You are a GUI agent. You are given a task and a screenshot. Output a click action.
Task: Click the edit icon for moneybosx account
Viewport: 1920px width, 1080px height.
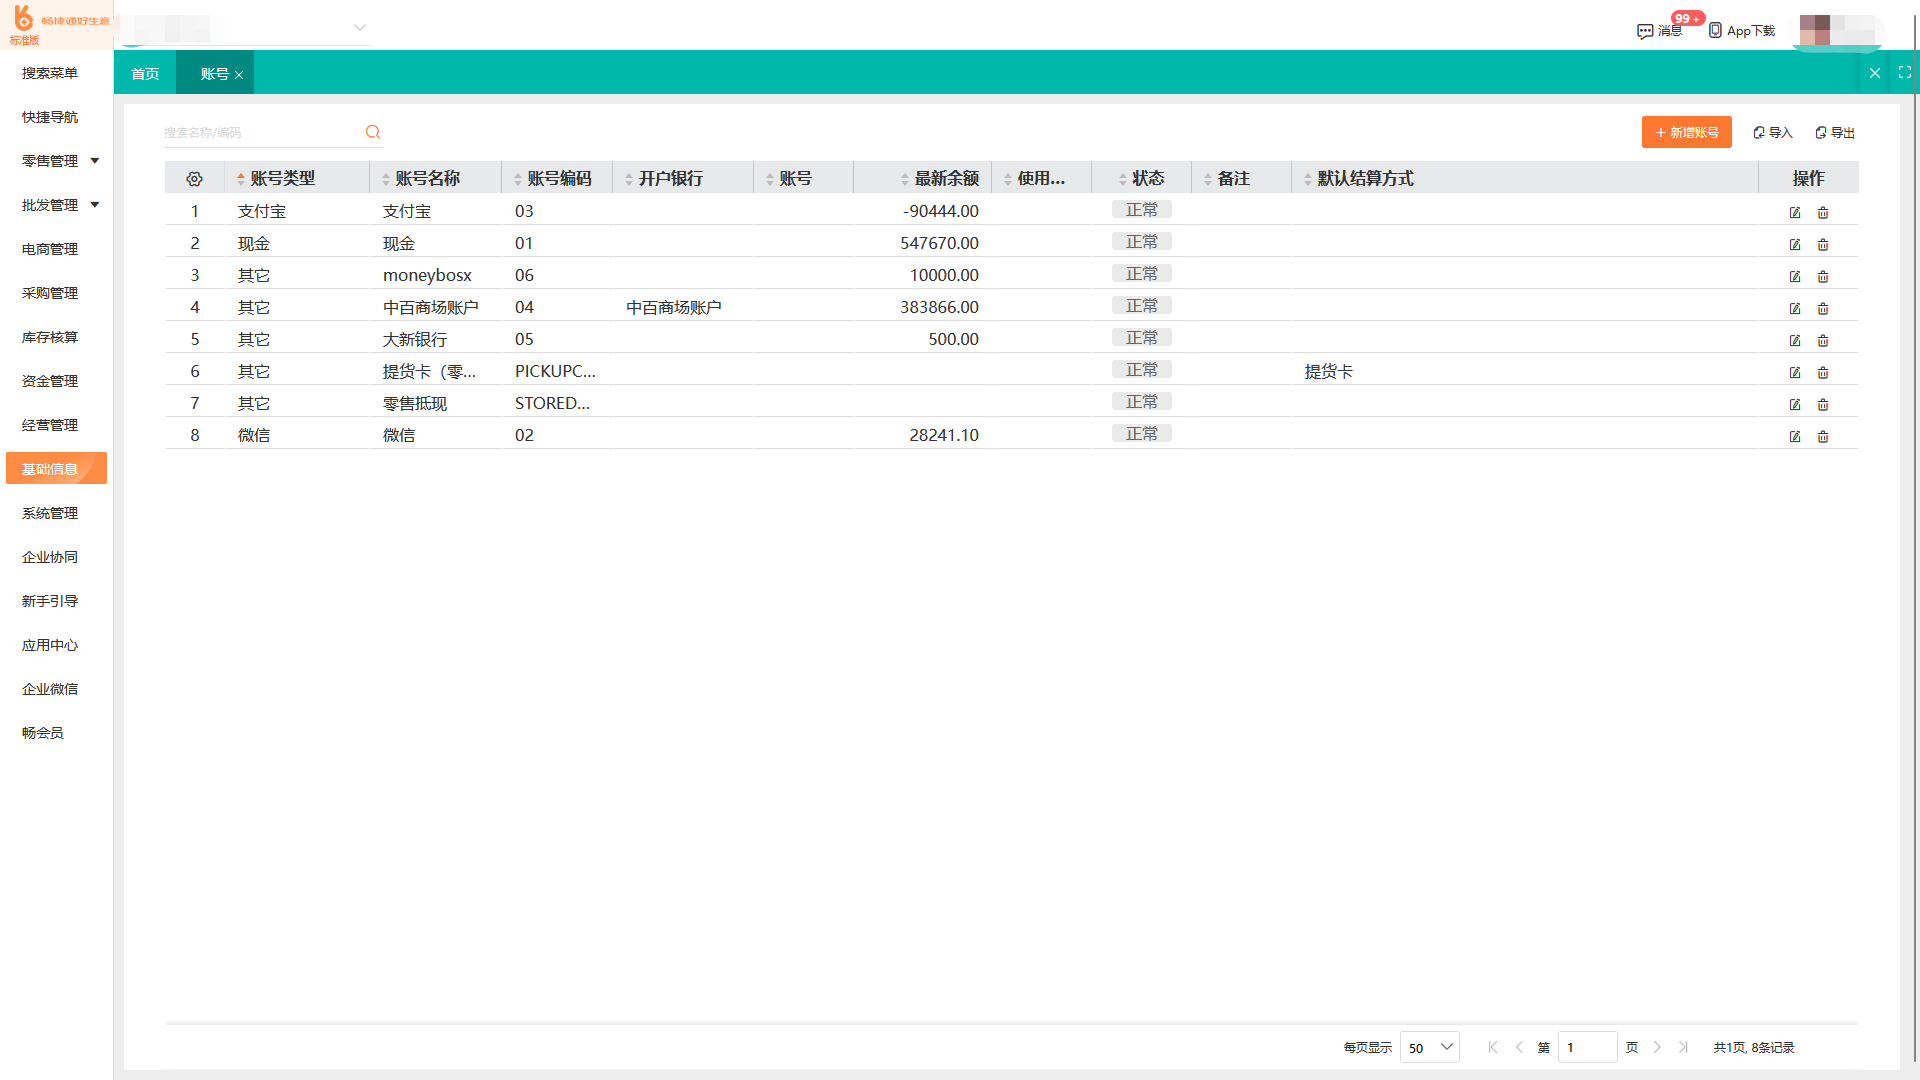pos(1796,274)
